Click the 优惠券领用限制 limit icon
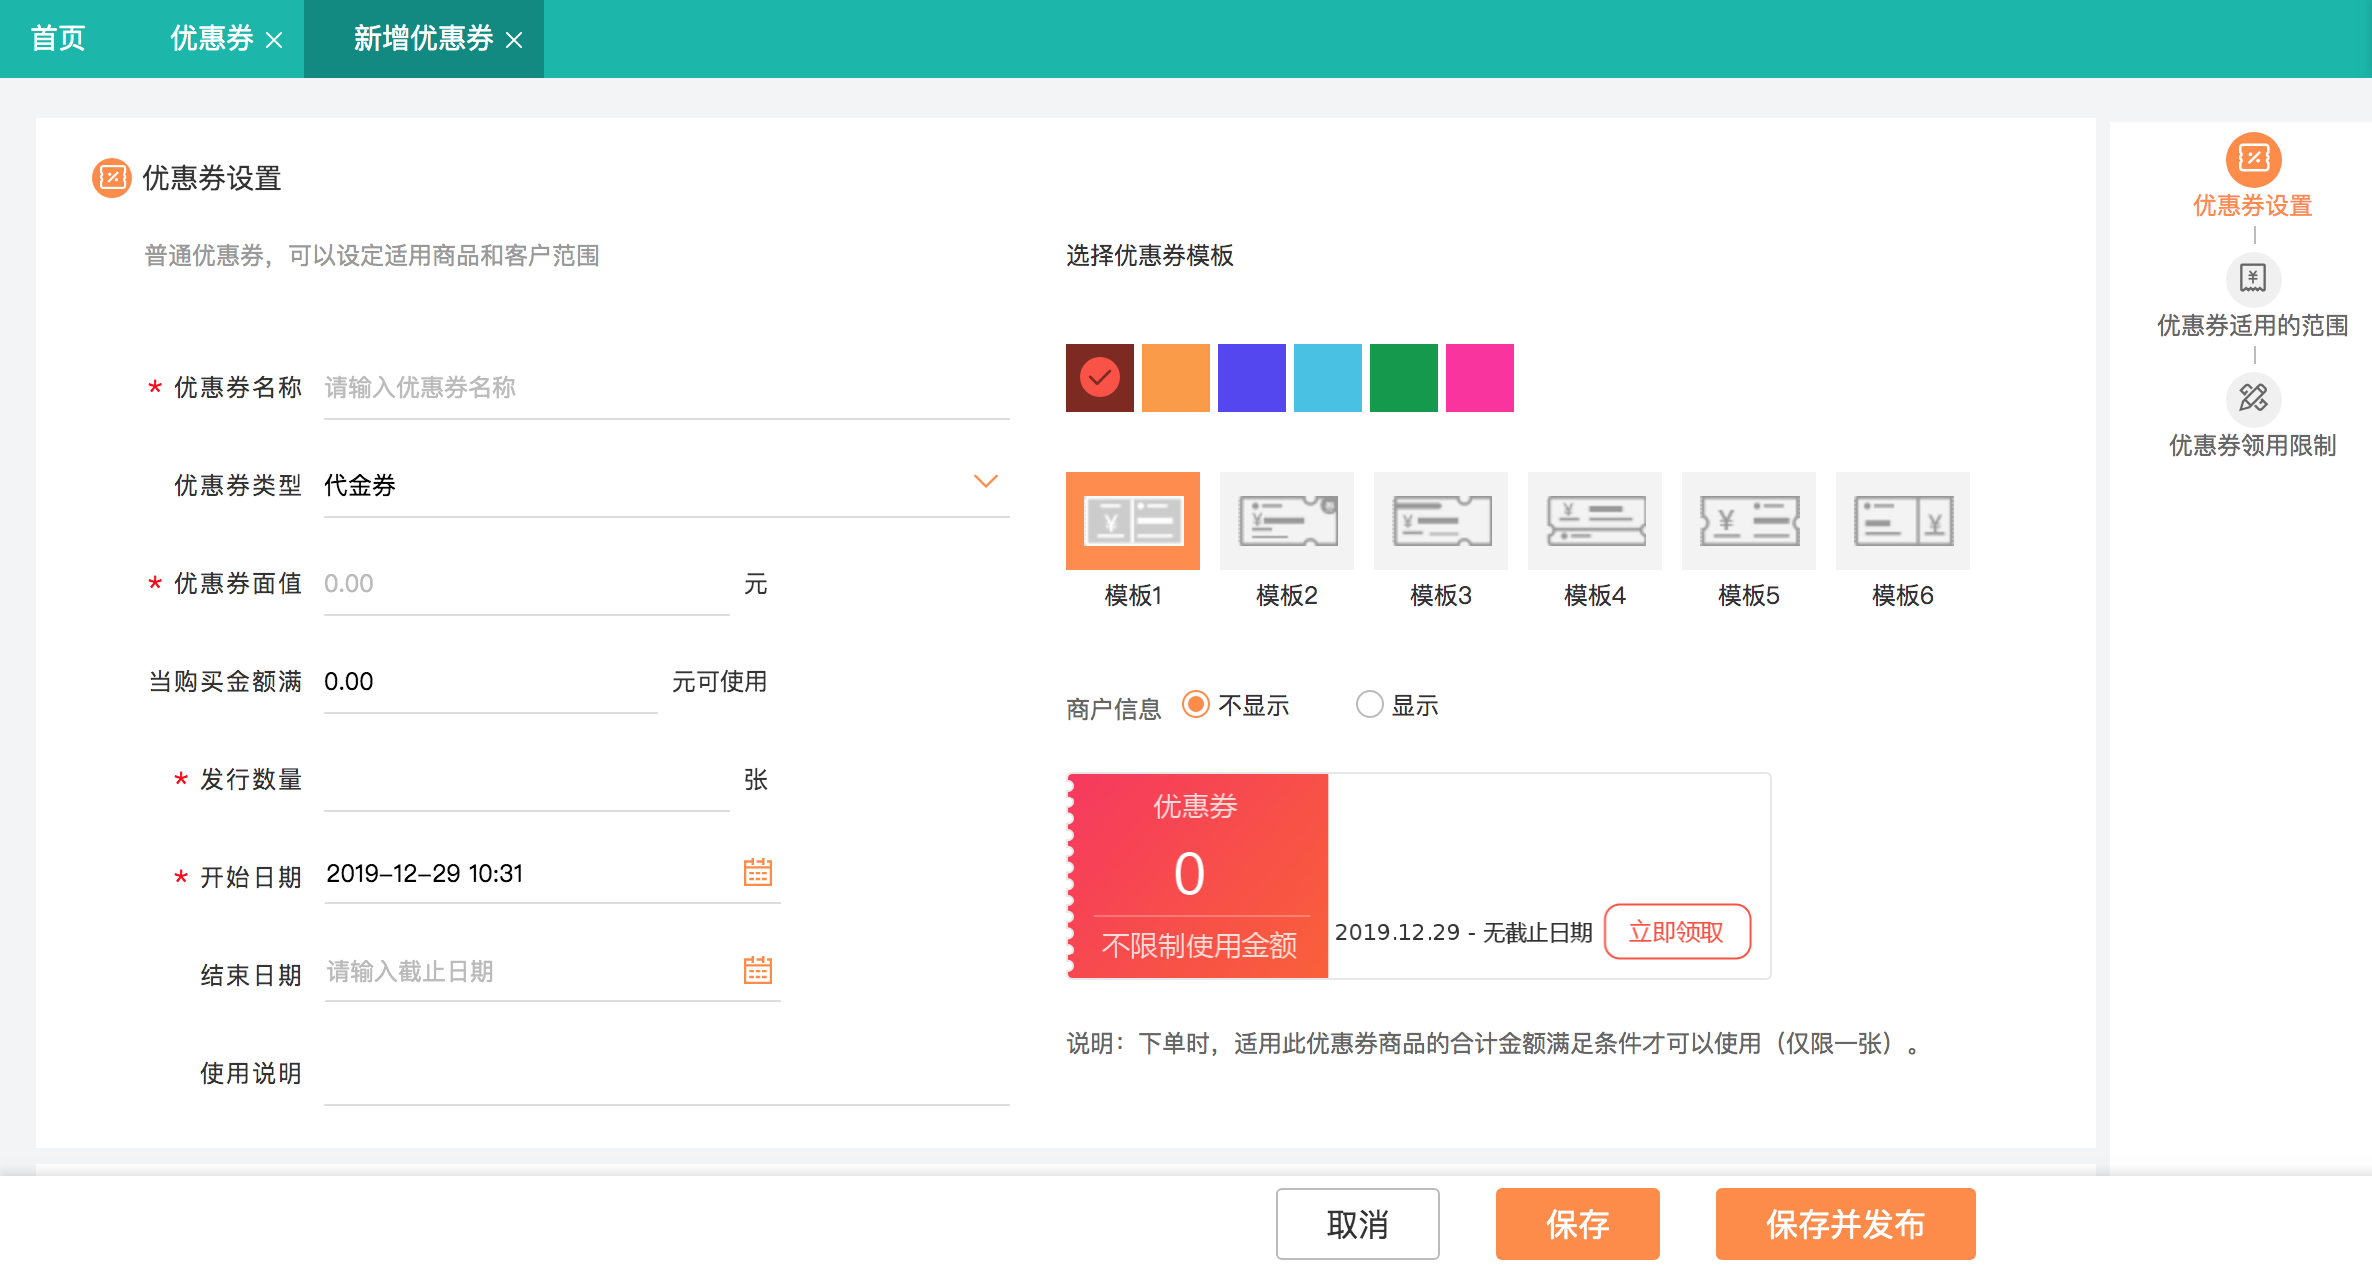Image resolution: width=2372 pixels, height=1266 pixels. point(2254,405)
